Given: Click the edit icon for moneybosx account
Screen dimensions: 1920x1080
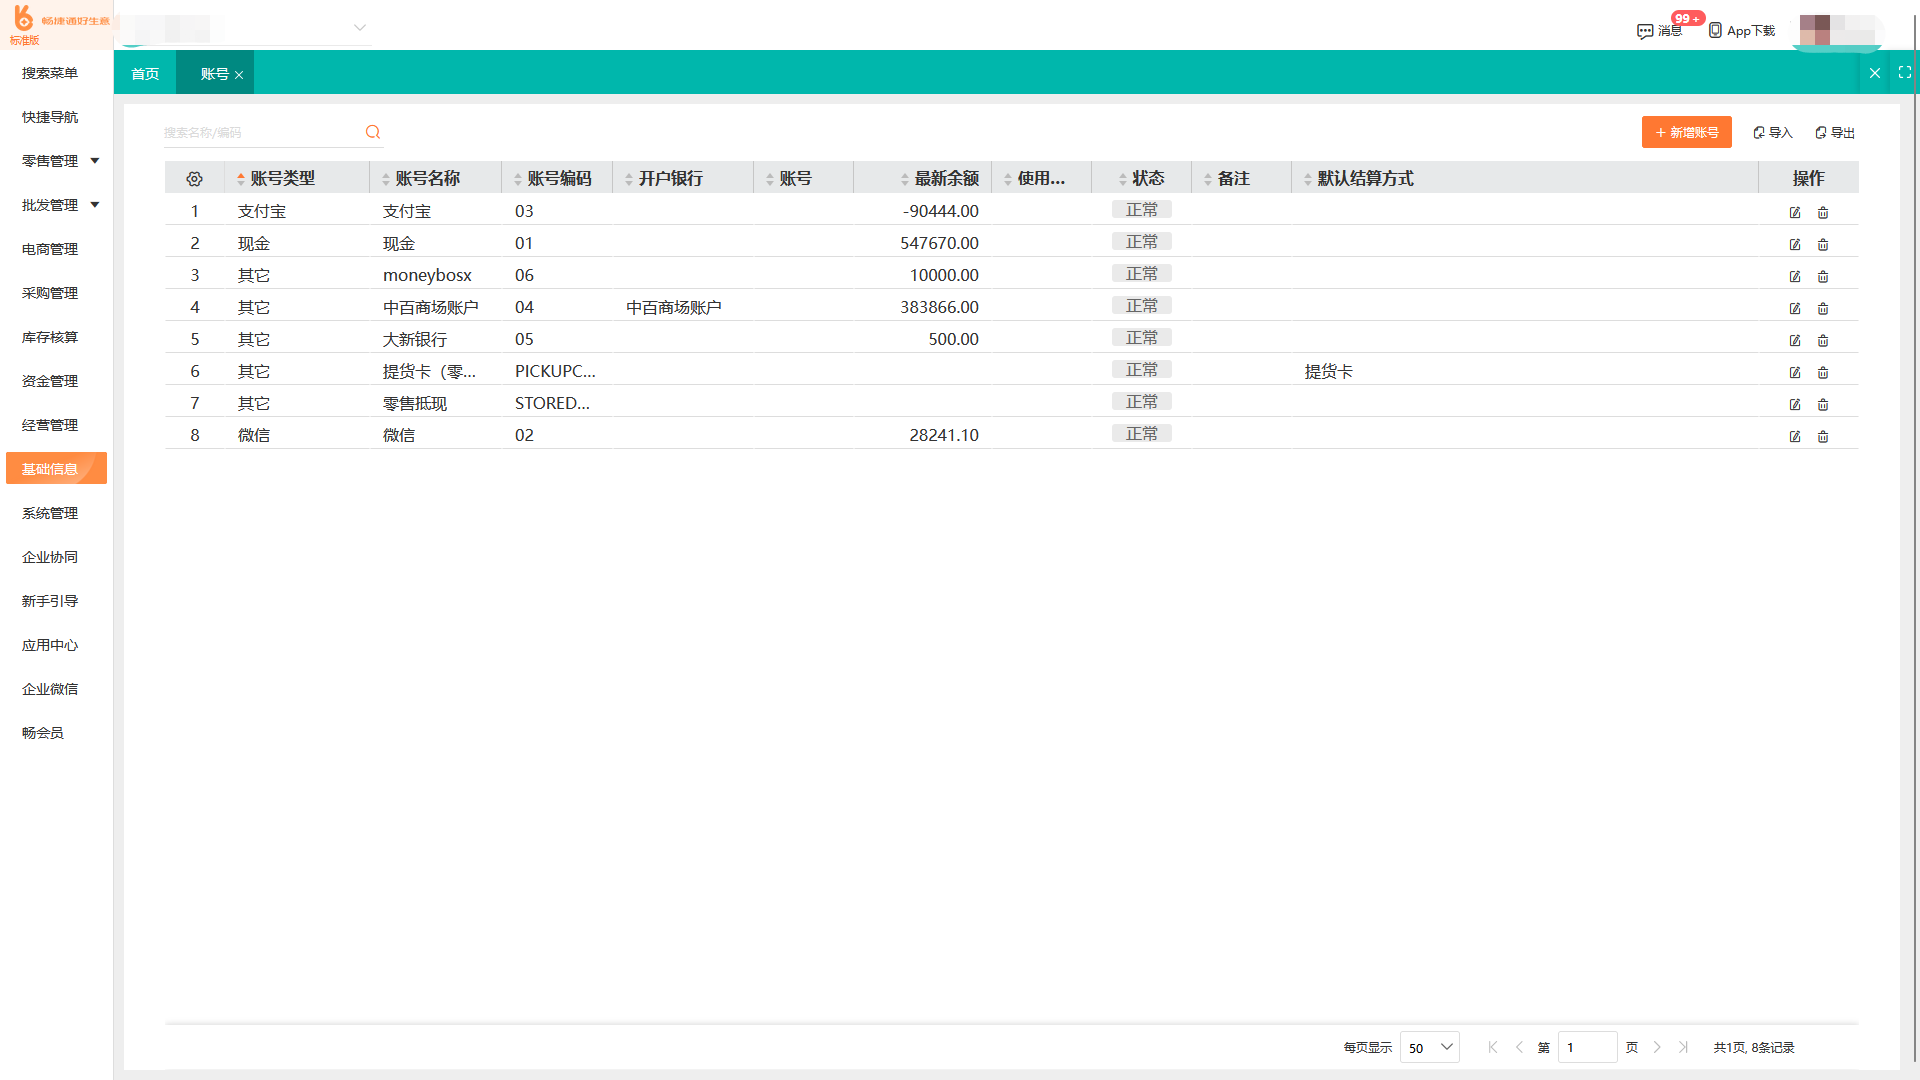Looking at the screenshot, I should tap(1795, 274).
